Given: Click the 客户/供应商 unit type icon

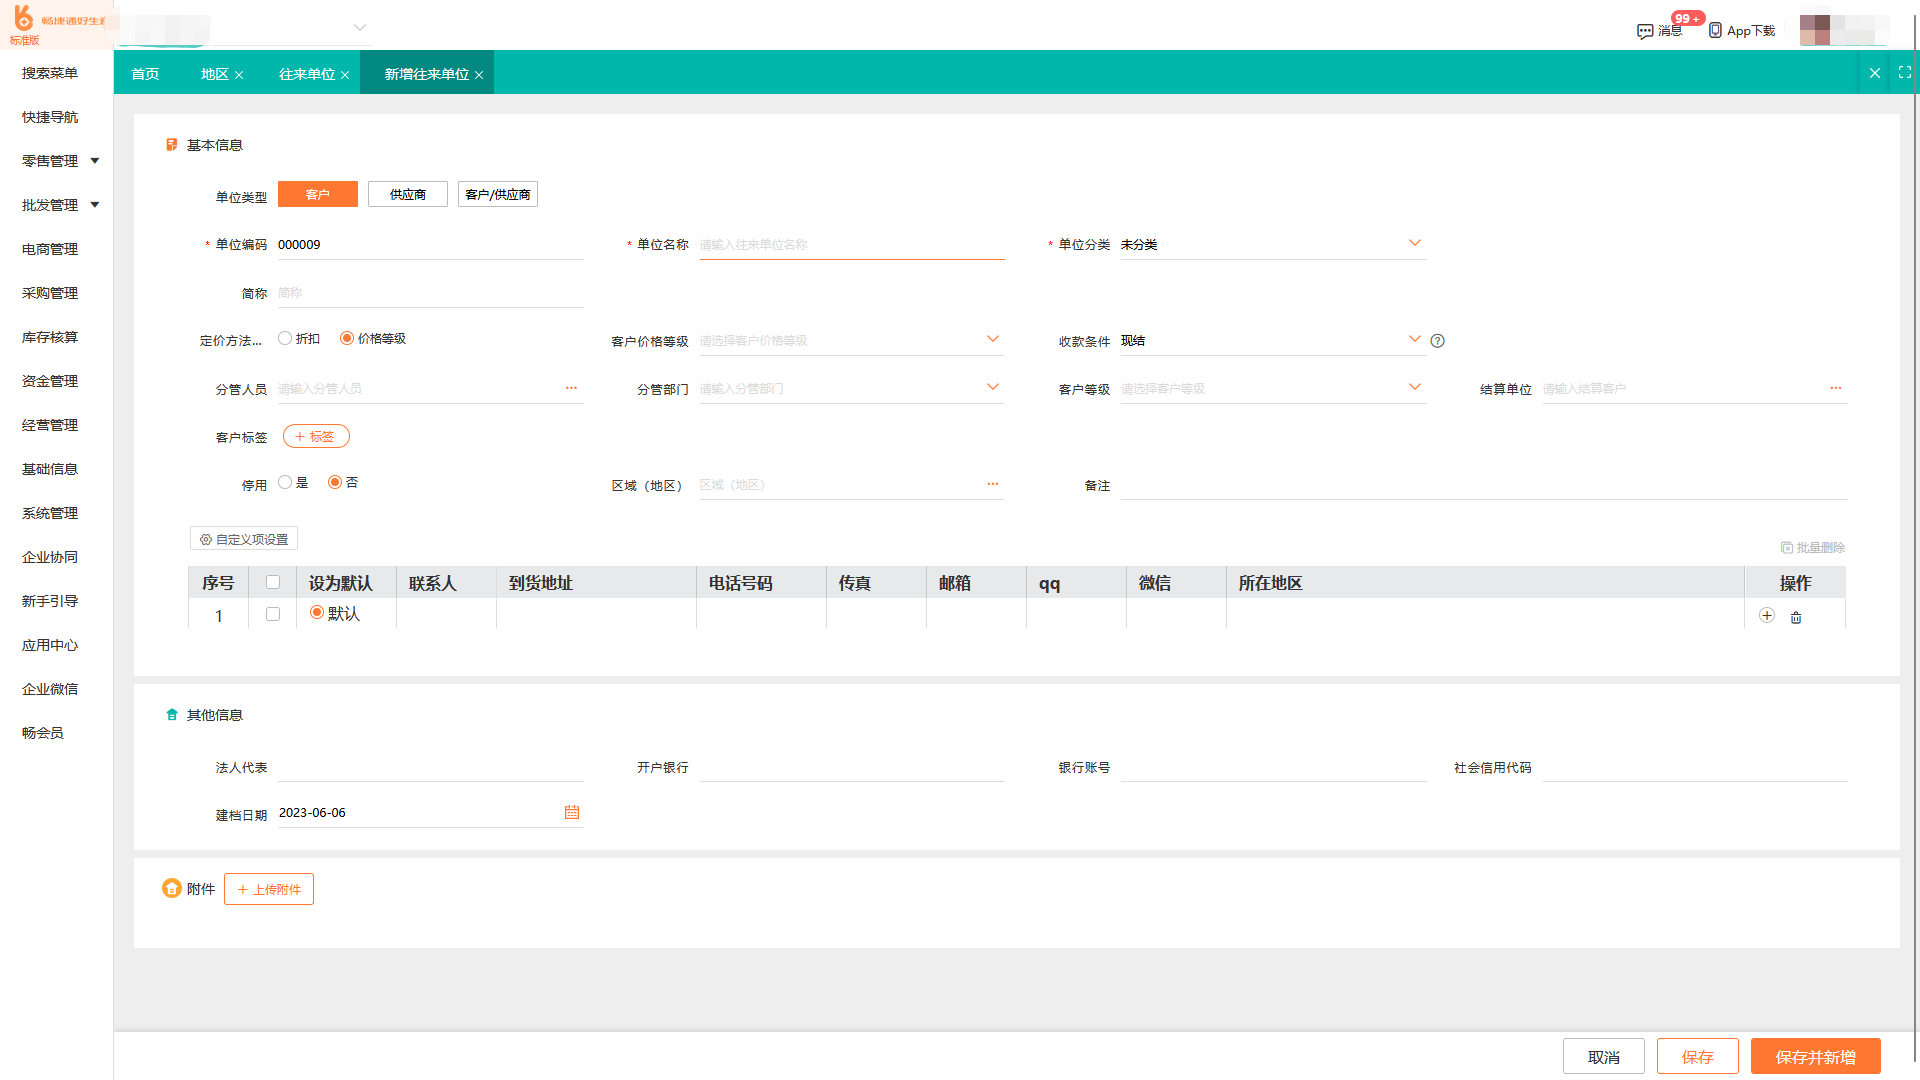Looking at the screenshot, I should tap(498, 195).
